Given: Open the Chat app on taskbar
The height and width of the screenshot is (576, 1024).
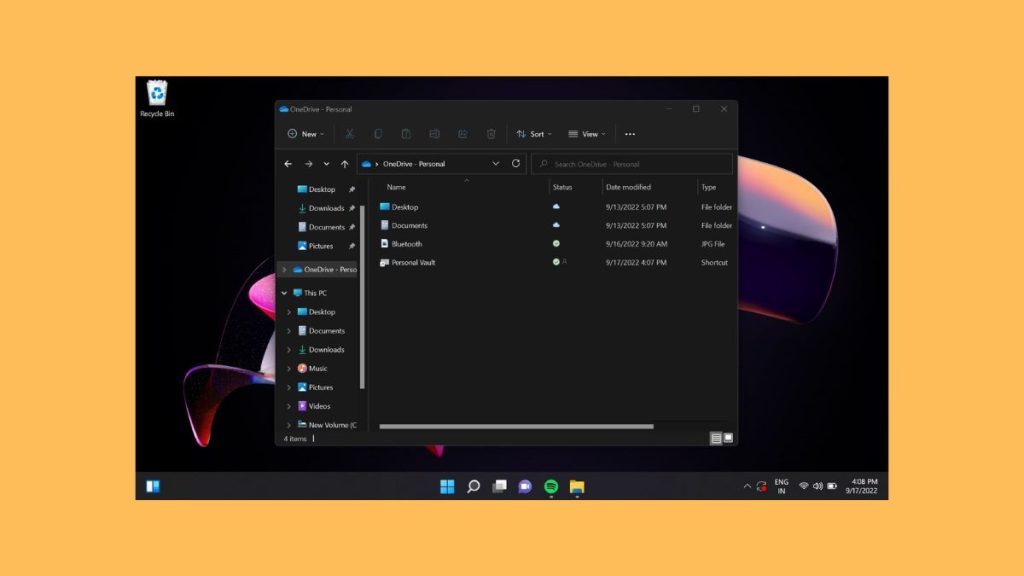Looking at the screenshot, I should click(x=525, y=487).
